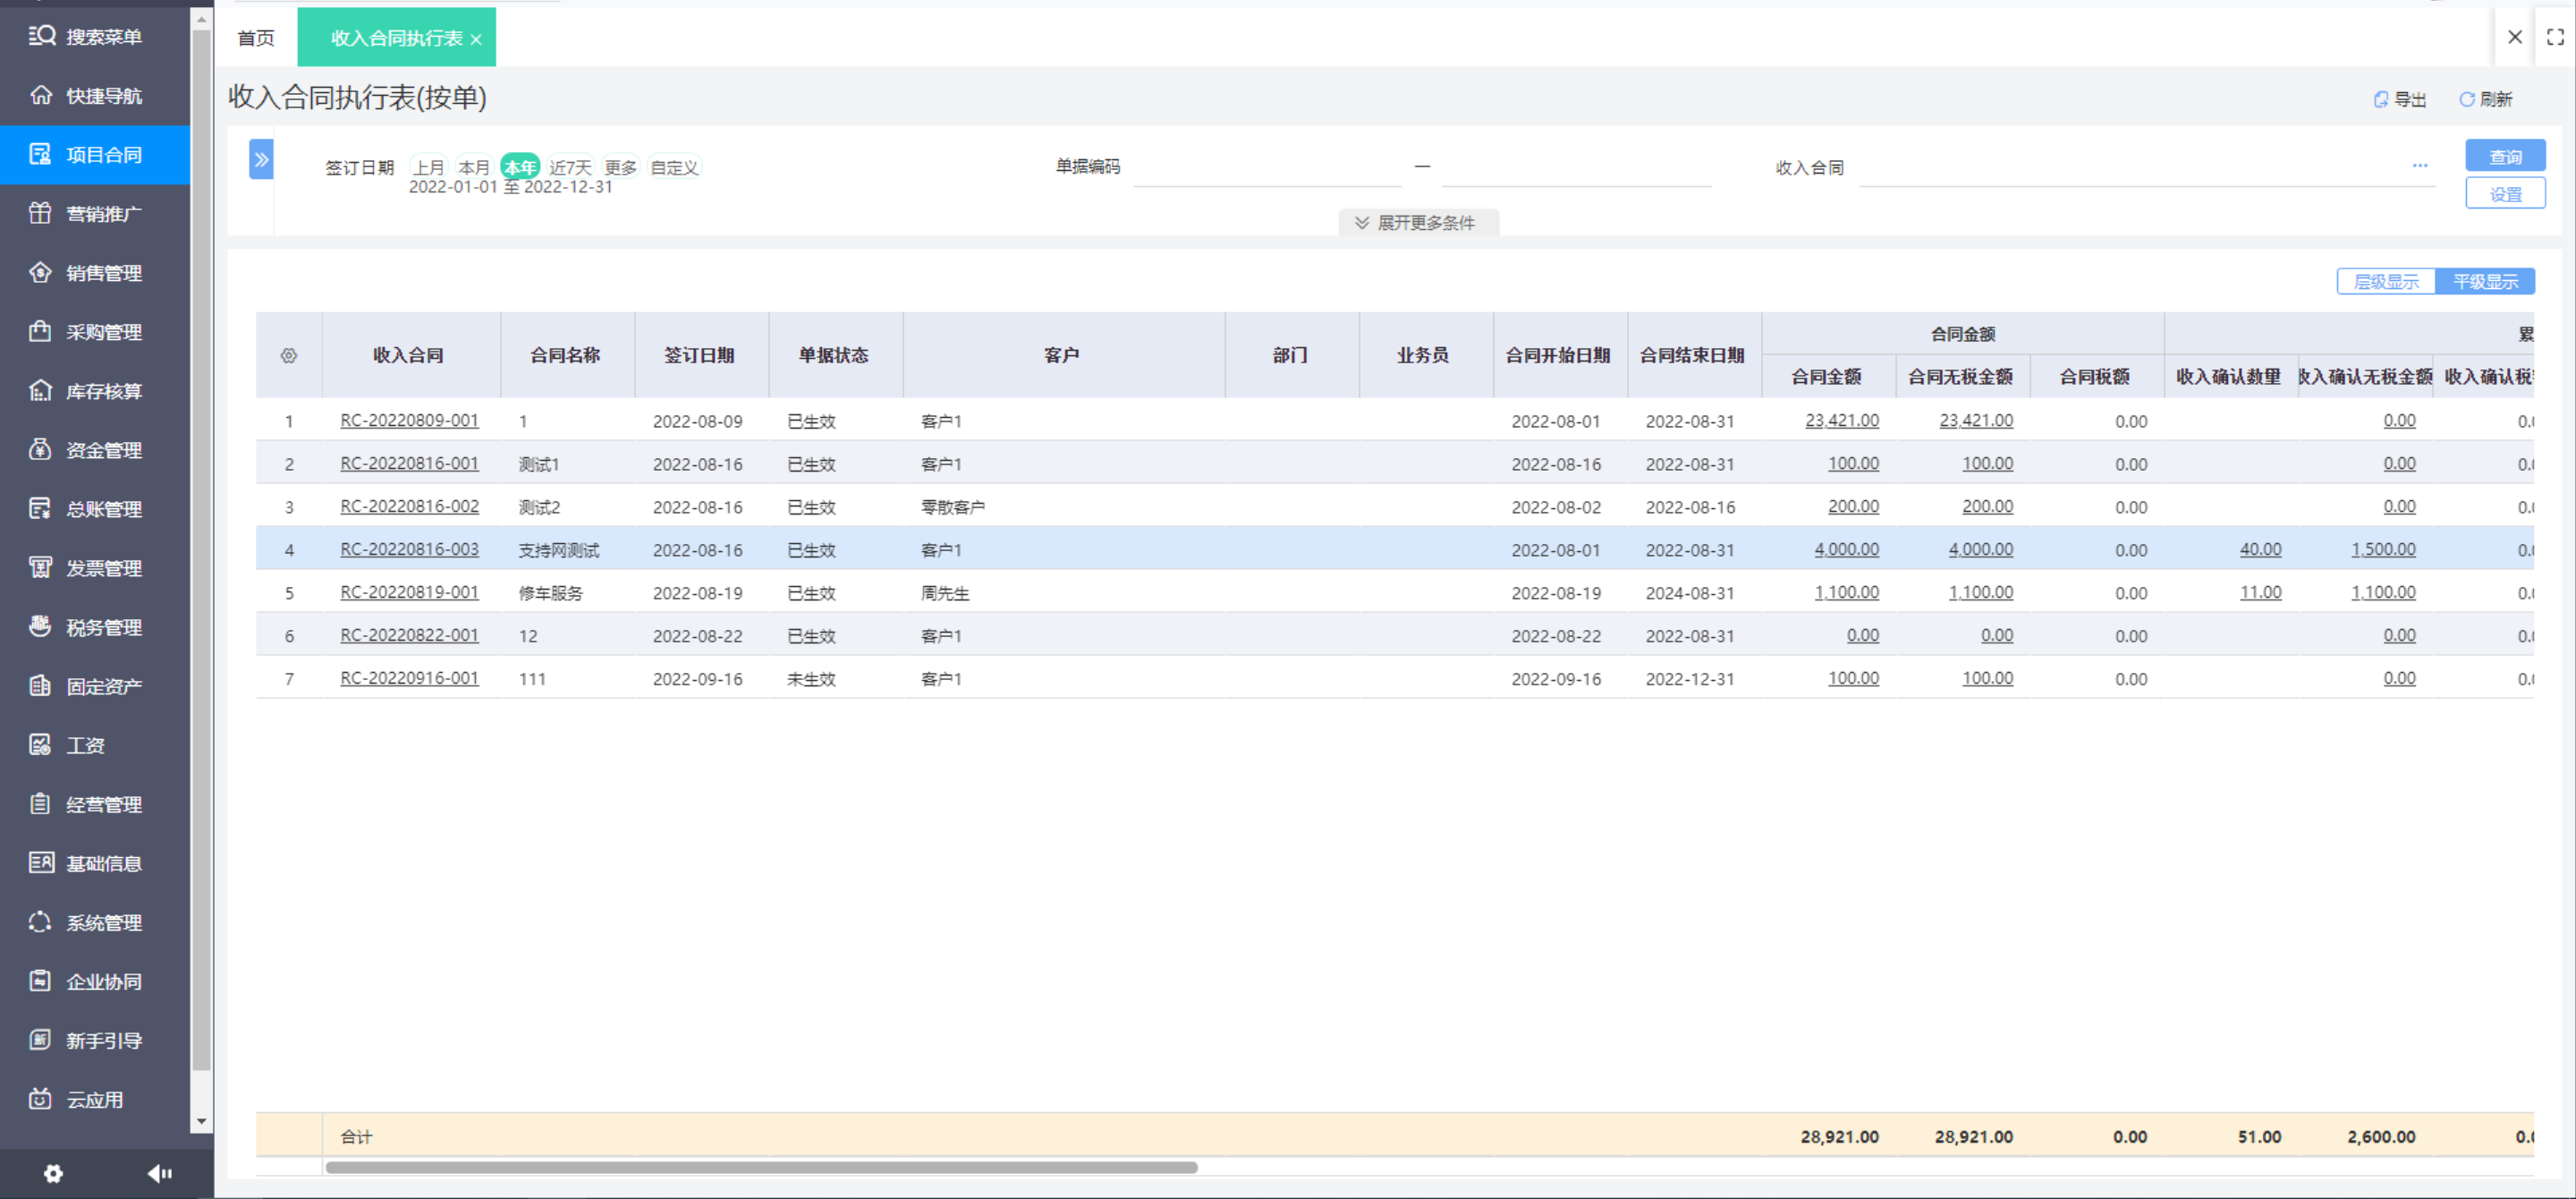Screen dimensions: 2576x1199
Task: Click the 展开更多条件 expander
Action: click(x=1416, y=222)
